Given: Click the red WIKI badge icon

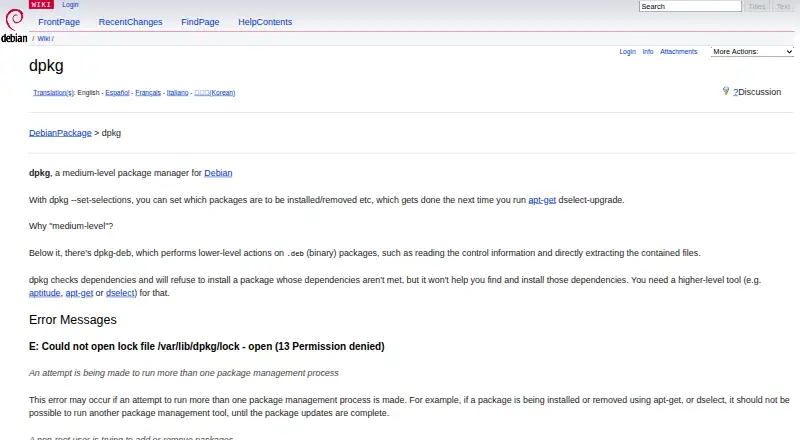Looking at the screenshot, I should [41, 5].
